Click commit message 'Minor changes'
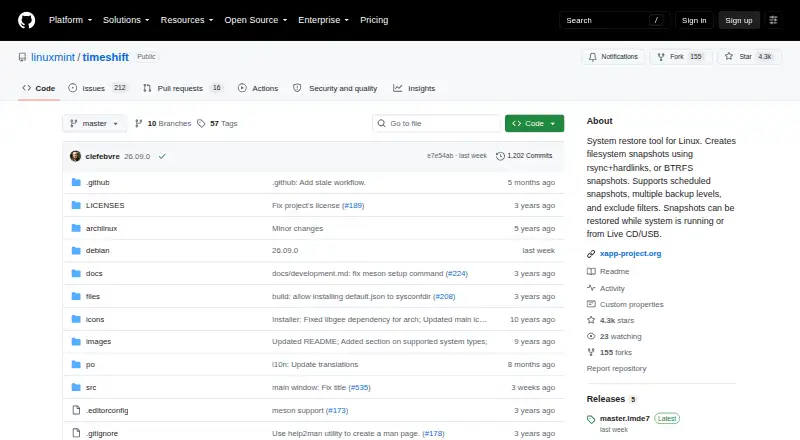 (x=297, y=228)
